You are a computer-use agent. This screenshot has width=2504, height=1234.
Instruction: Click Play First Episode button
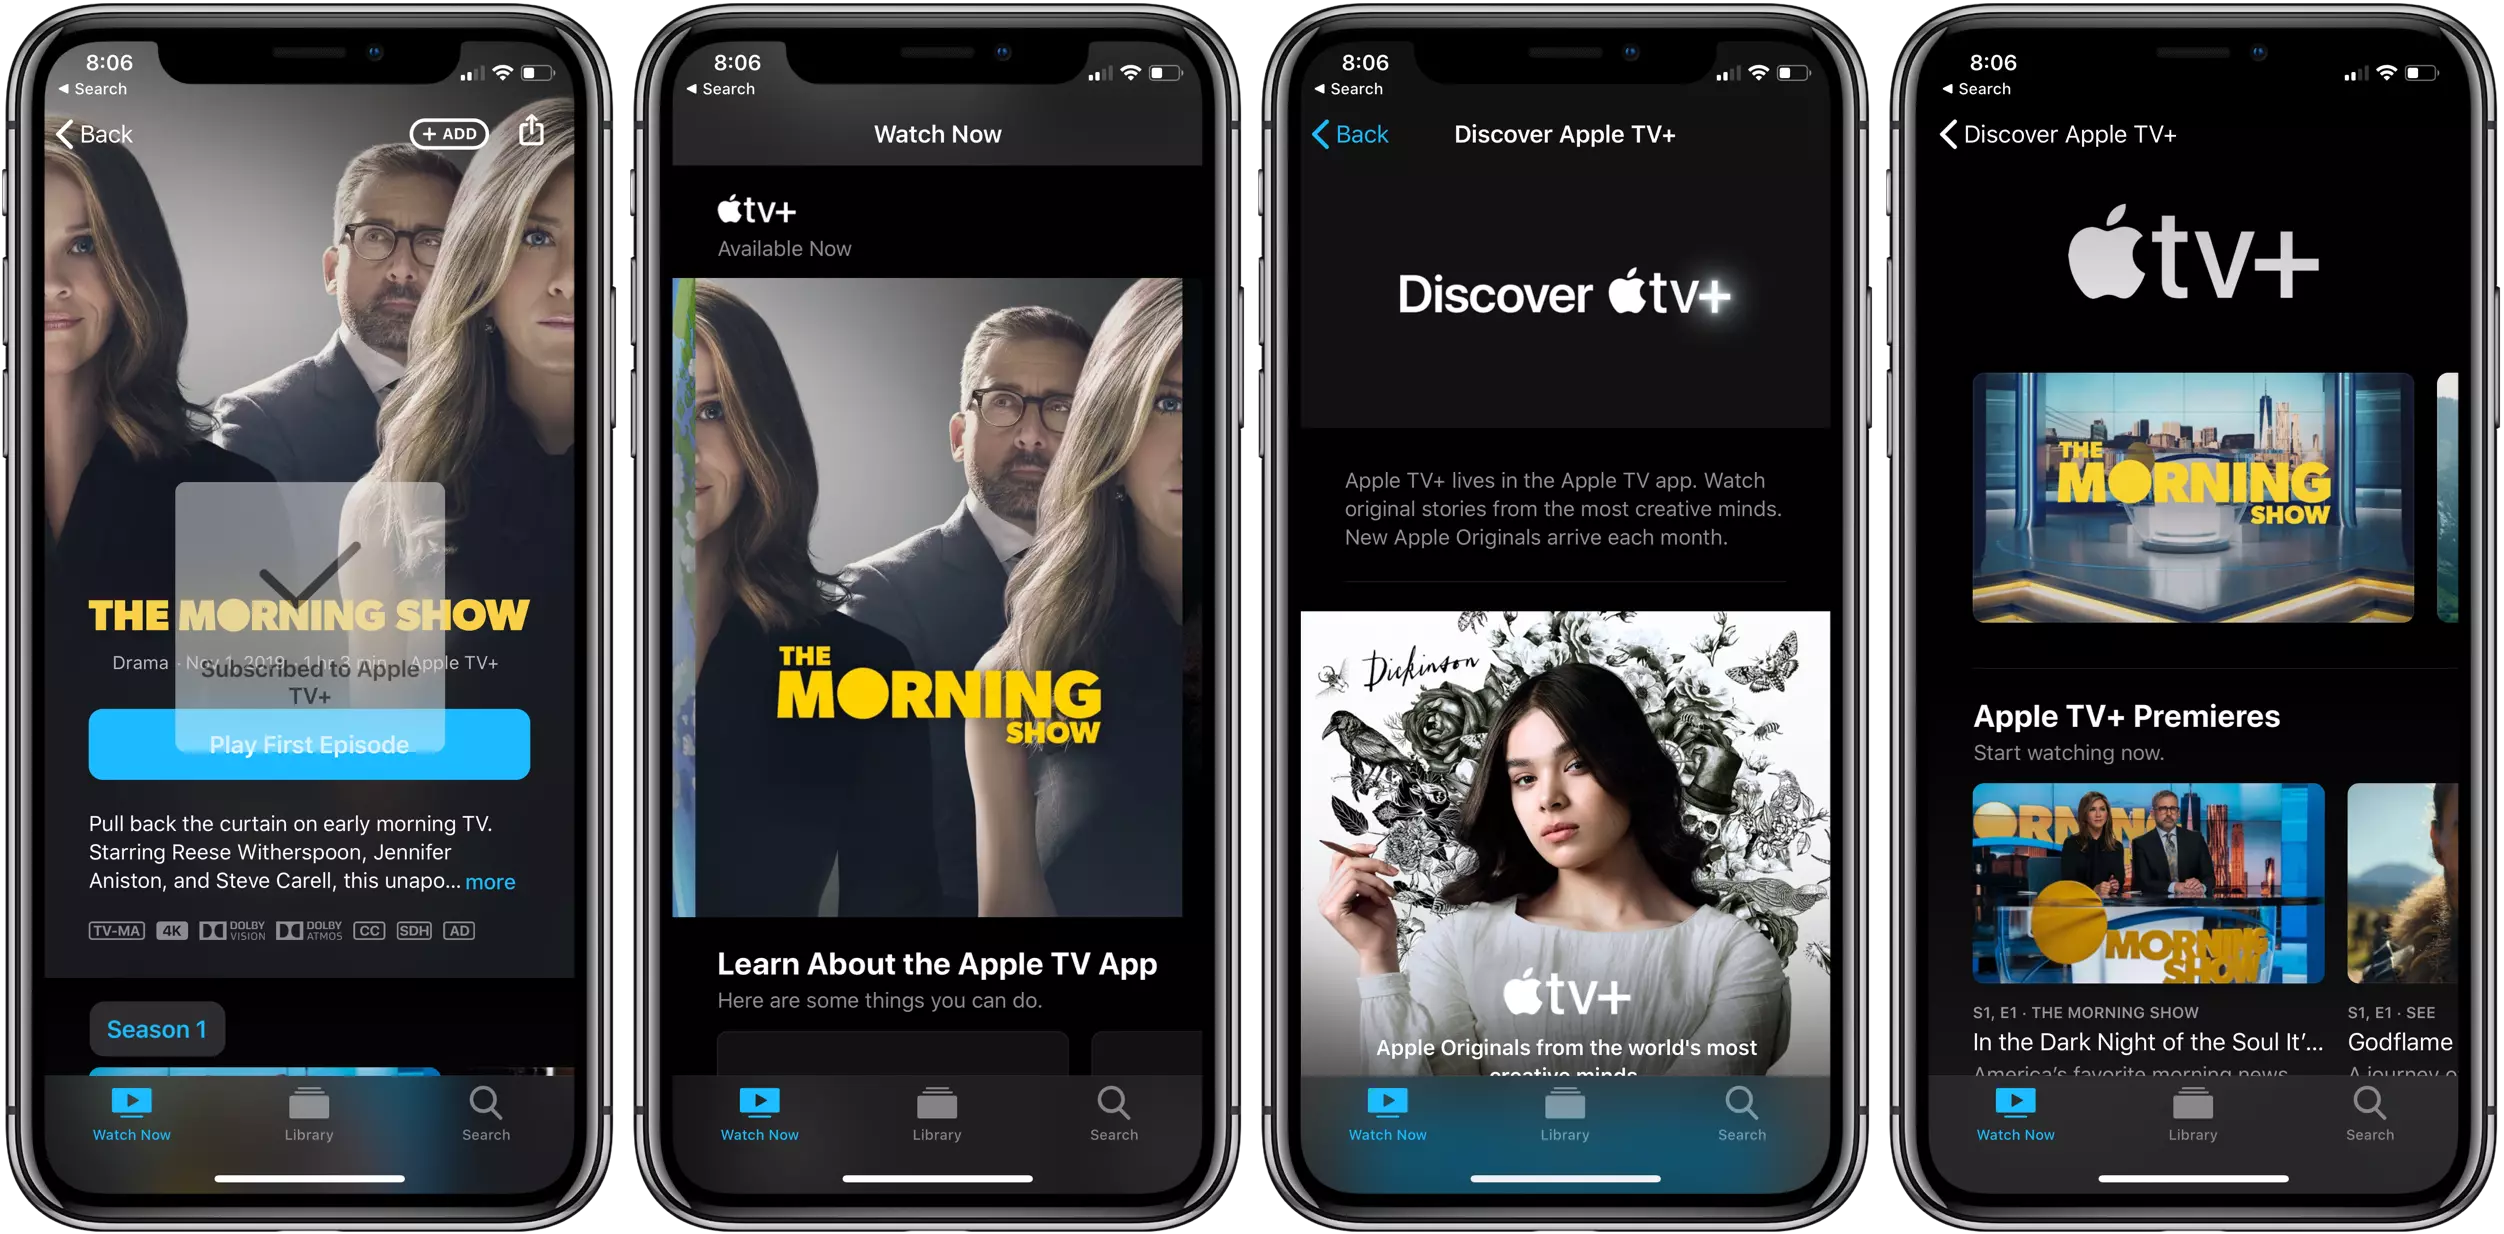pos(308,744)
